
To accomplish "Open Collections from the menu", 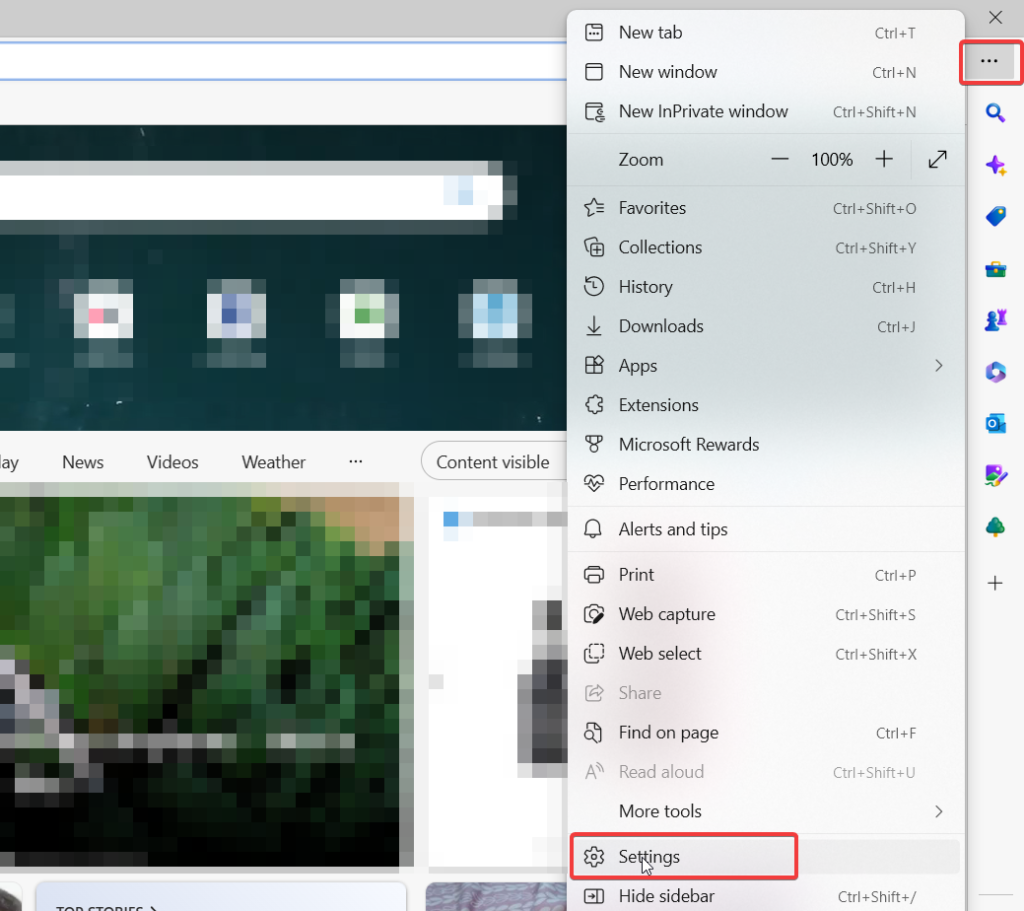I will pyautogui.click(x=766, y=248).
